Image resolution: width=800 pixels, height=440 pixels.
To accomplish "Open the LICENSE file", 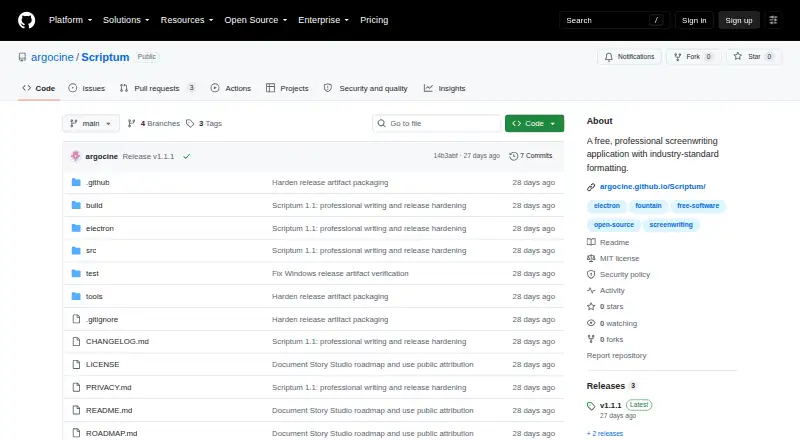I will click(x=103, y=364).
